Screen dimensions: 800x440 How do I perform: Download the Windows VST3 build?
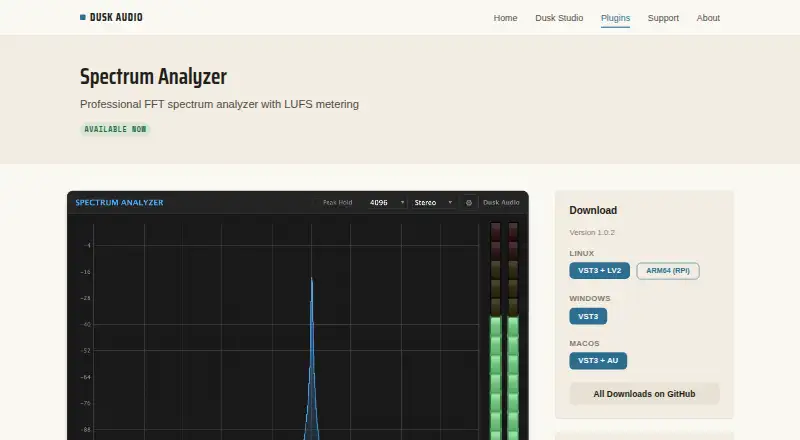pos(588,316)
